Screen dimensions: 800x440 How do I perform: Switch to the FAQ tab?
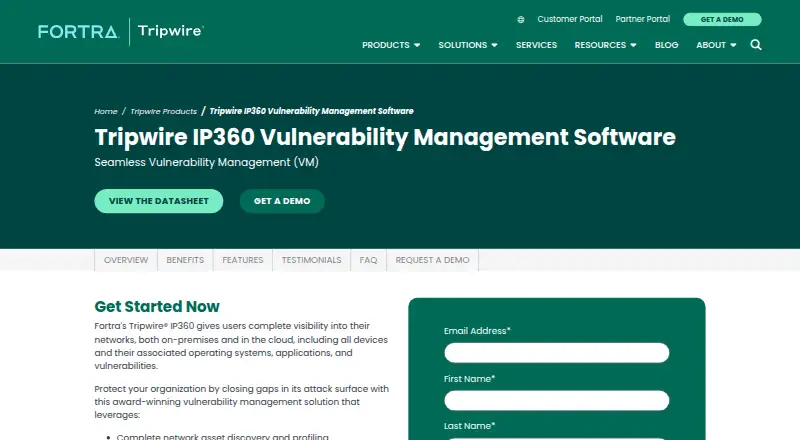[368, 260]
